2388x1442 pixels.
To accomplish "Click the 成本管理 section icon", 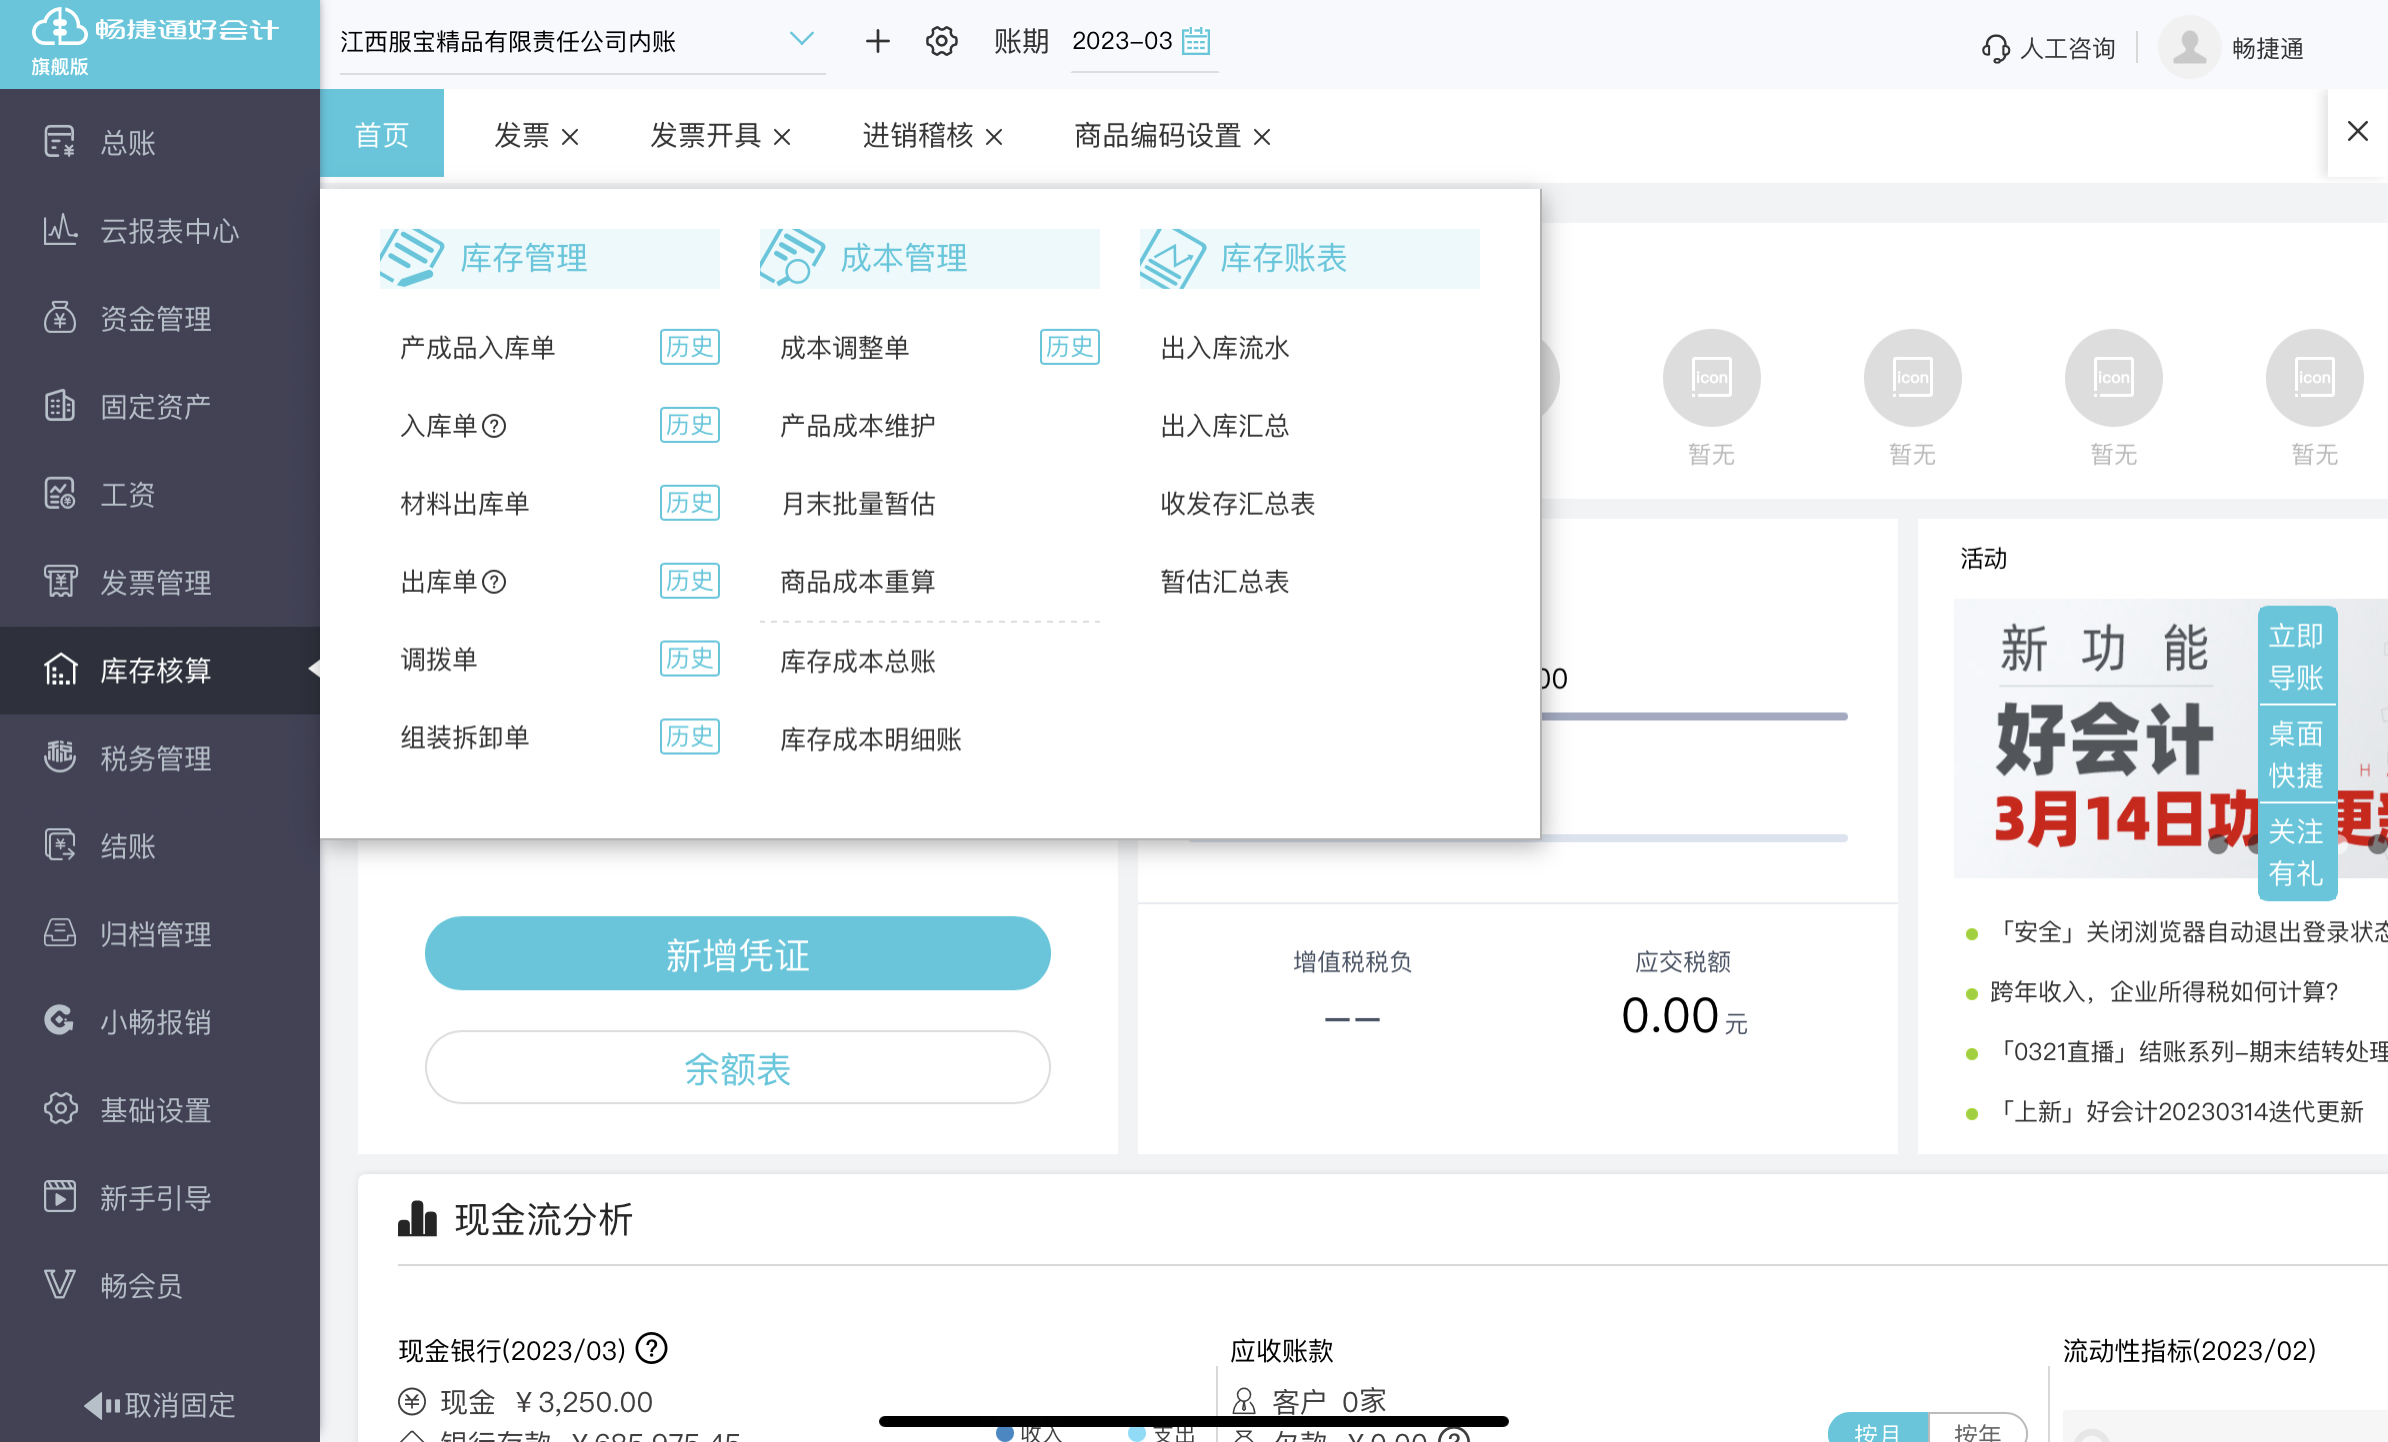I will coord(790,258).
